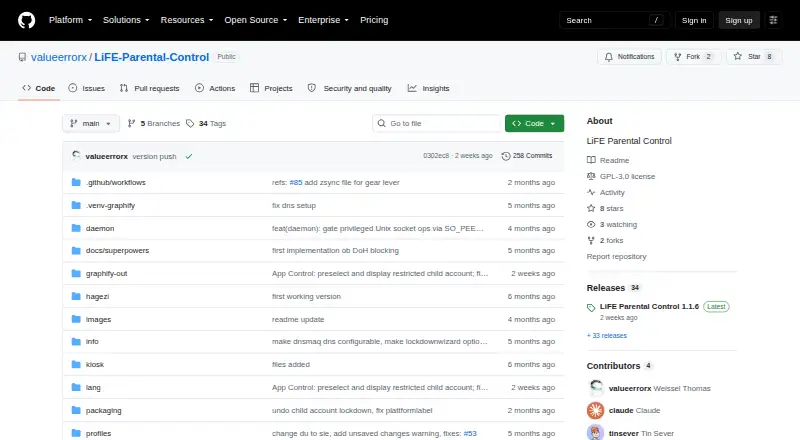View the 3 watching link

pyautogui.click(x=612, y=224)
